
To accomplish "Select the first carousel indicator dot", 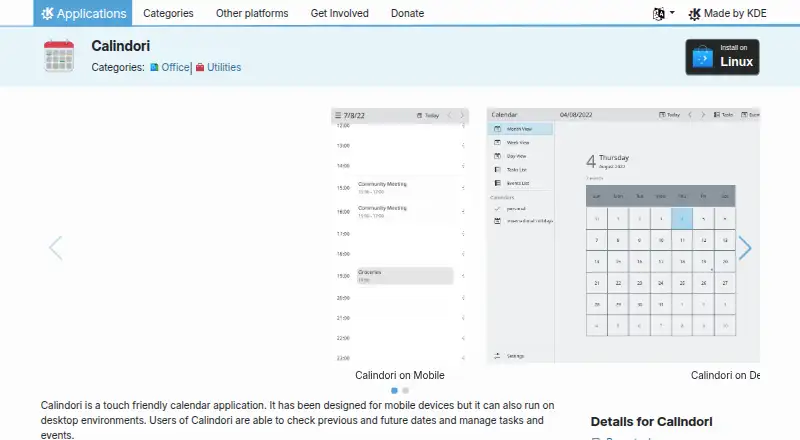I will coord(394,390).
